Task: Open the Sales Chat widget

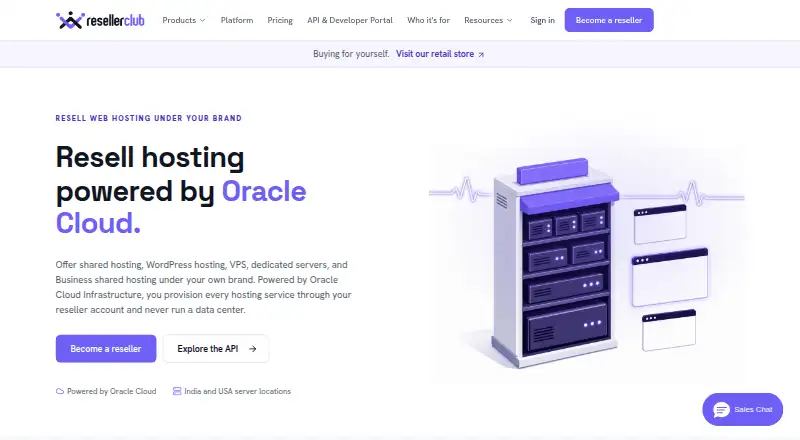Action: pos(742,409)
